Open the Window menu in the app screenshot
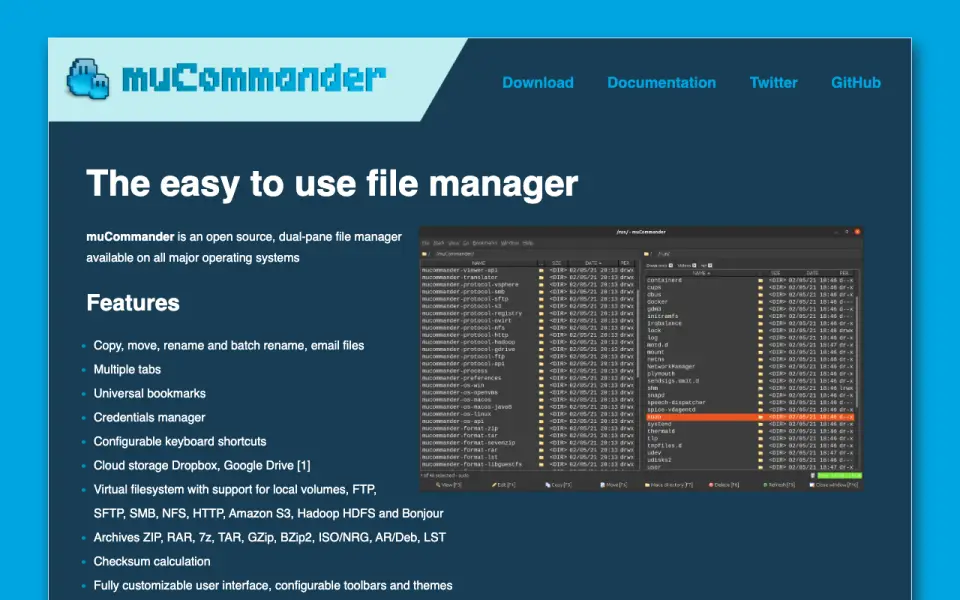 [509, 243]
